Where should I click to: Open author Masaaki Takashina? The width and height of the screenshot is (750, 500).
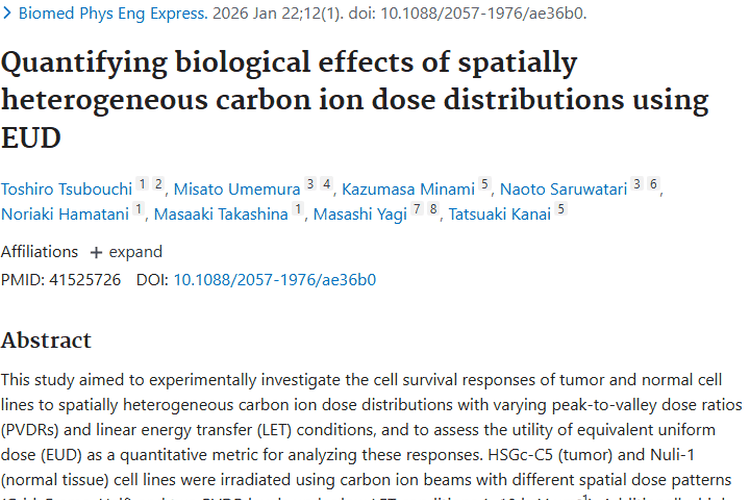(x=221, y=214)
